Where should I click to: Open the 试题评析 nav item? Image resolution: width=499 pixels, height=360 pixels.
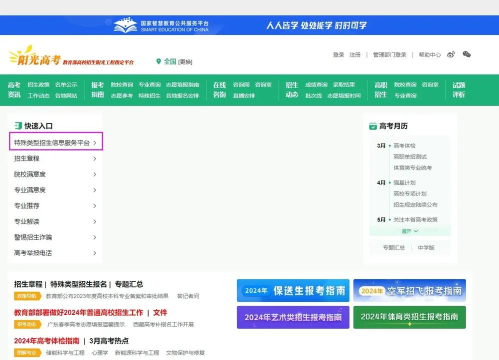coord(459,90)
